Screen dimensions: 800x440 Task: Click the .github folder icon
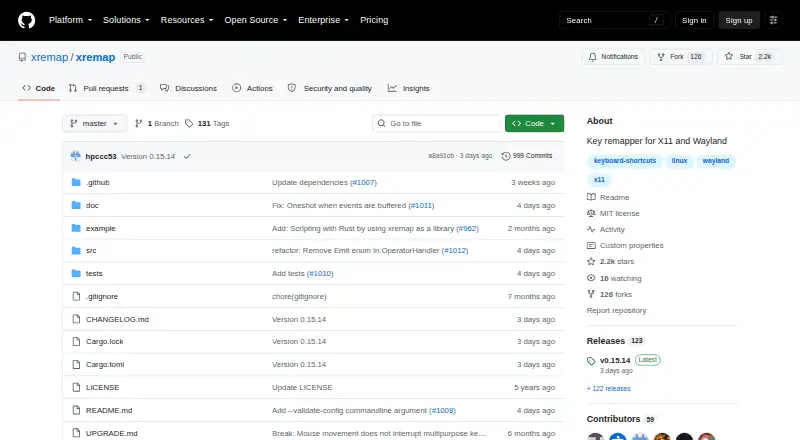click(x=76, y=182)
